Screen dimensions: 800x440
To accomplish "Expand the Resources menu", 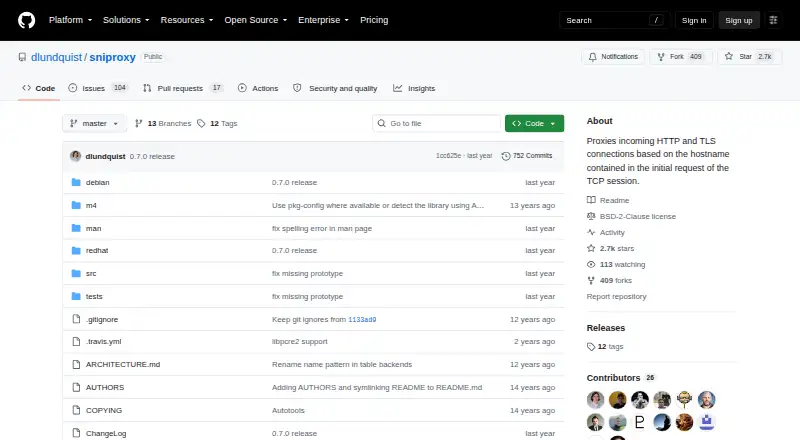I will [x=187, y=20].
